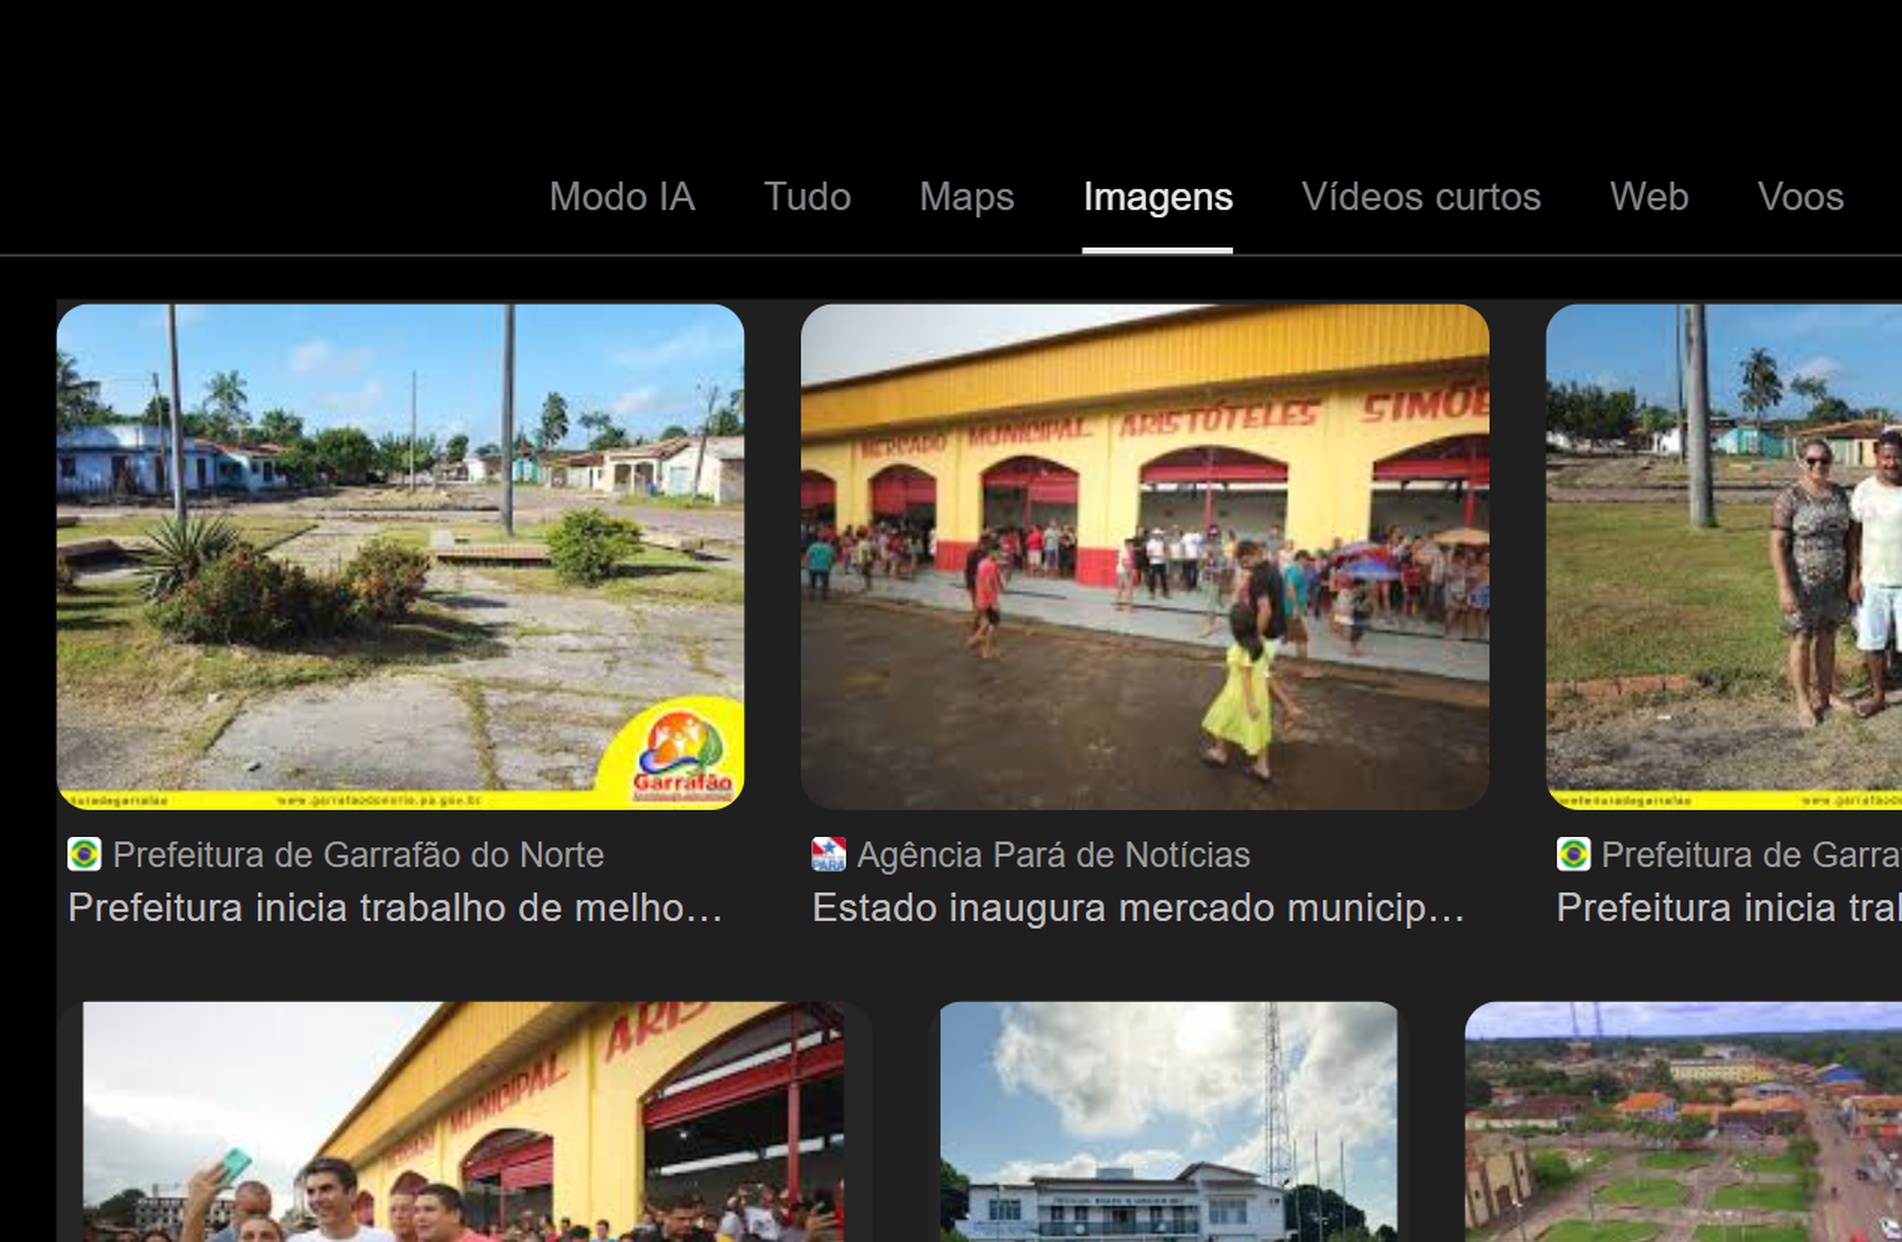Go to the Maps tab

tap(966, 197)
